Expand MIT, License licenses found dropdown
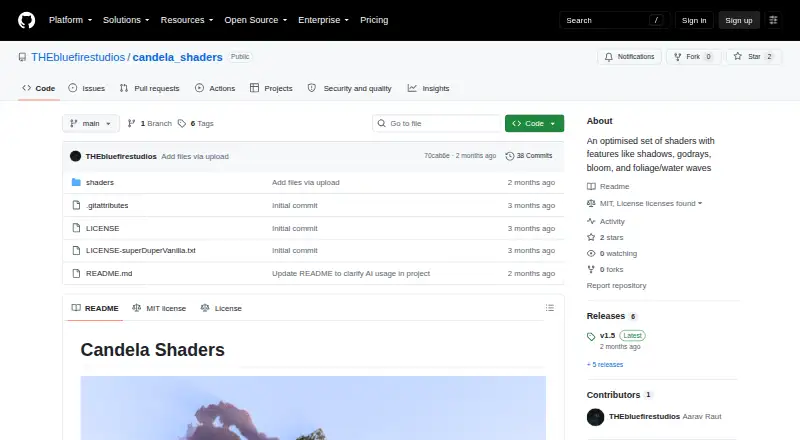The height and width of the screenshot is (440, 800). 651,203
